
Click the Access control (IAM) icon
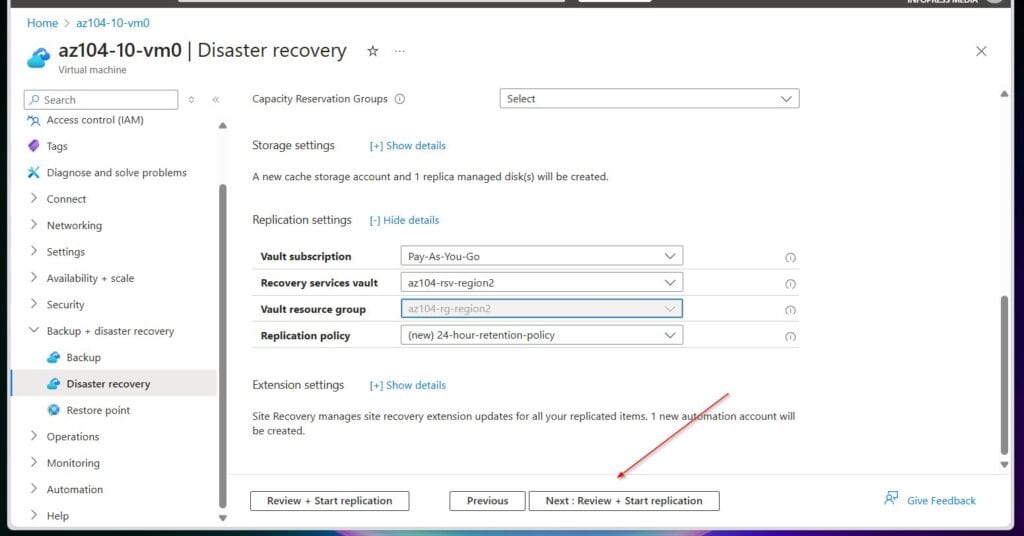(33, 120)
